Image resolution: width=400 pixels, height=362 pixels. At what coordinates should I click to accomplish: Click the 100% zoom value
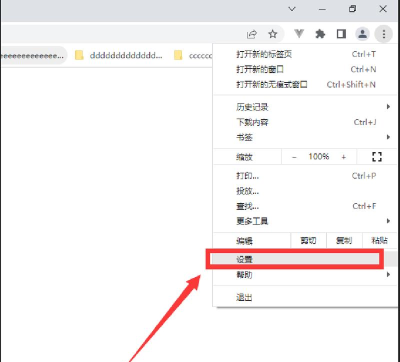point(319,156)
